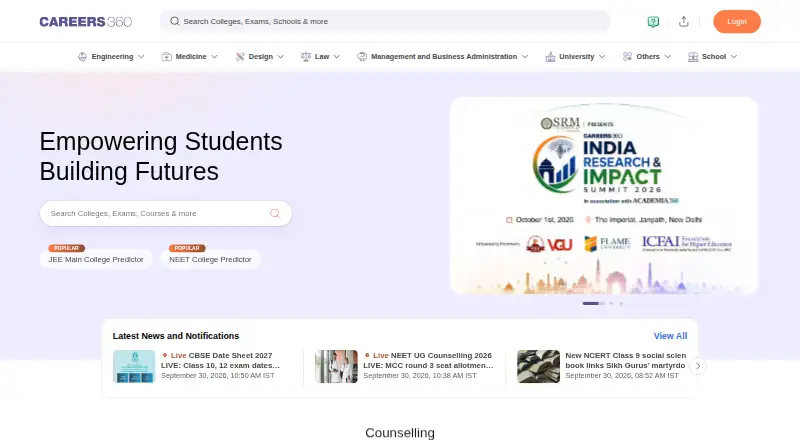The height and width of the screenshot is (440, 800).
Task: Expand the Law dropdown chevron
Action: point(337,57)
